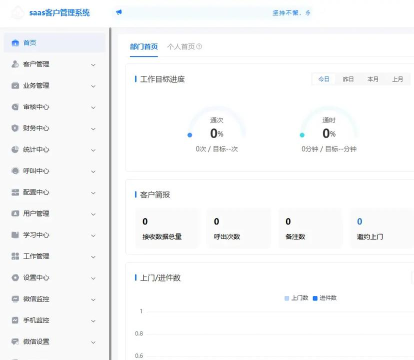Click the 邀约上门 card

(x=382, y=229)
